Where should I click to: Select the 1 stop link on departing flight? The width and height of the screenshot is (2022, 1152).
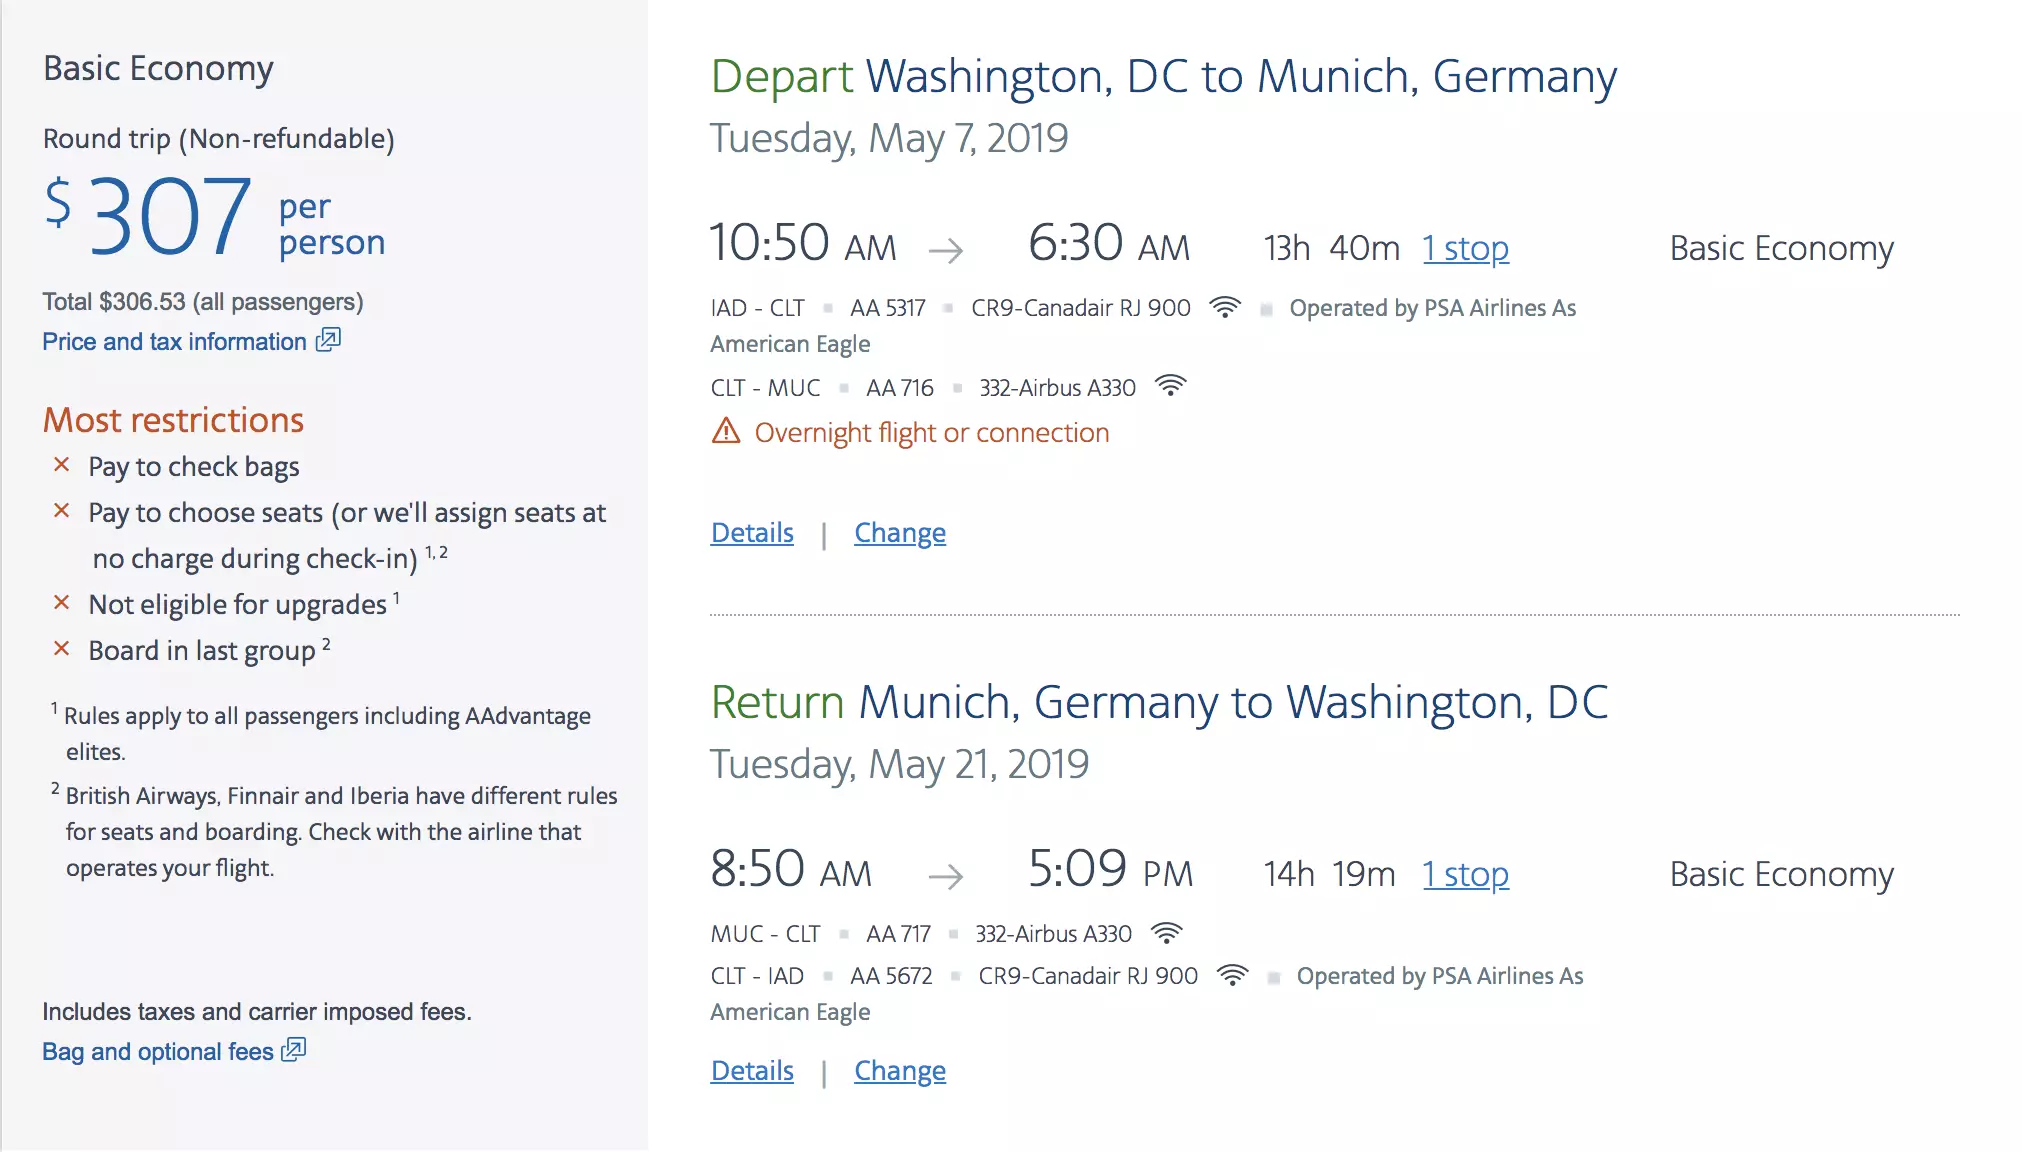coord(1464,247)
